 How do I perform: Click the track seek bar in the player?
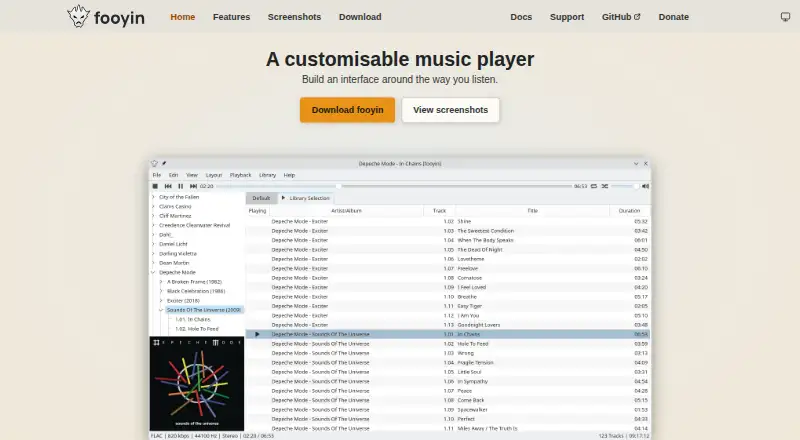394,186
